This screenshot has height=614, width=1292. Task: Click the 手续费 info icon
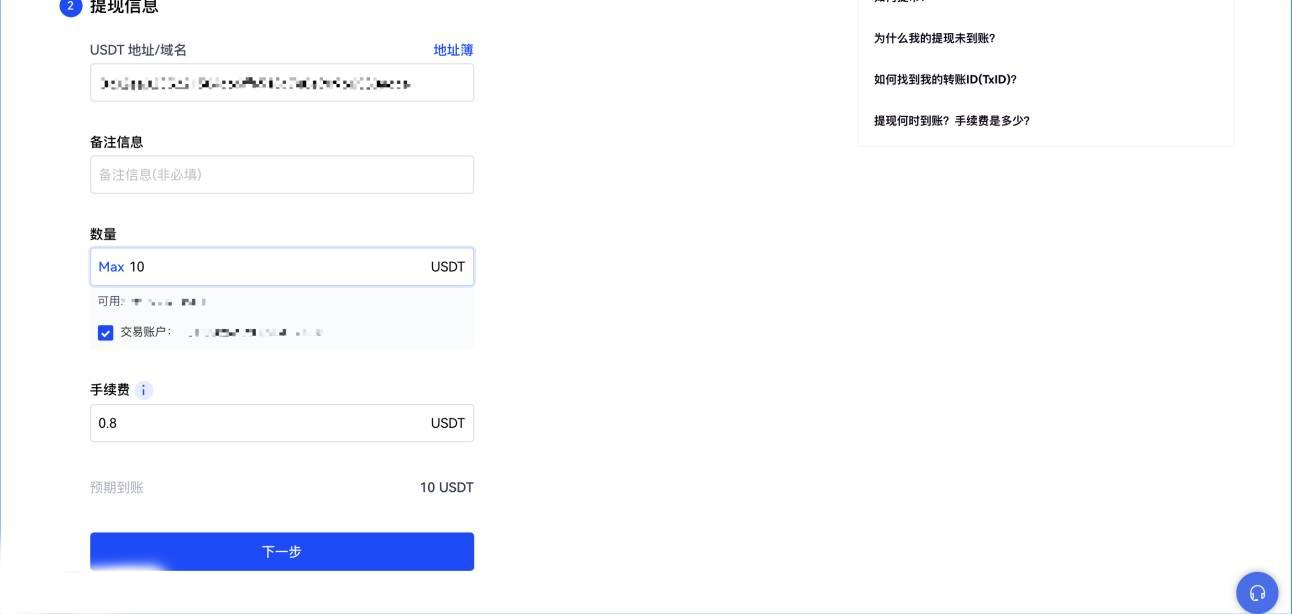[x=144, y=390]
